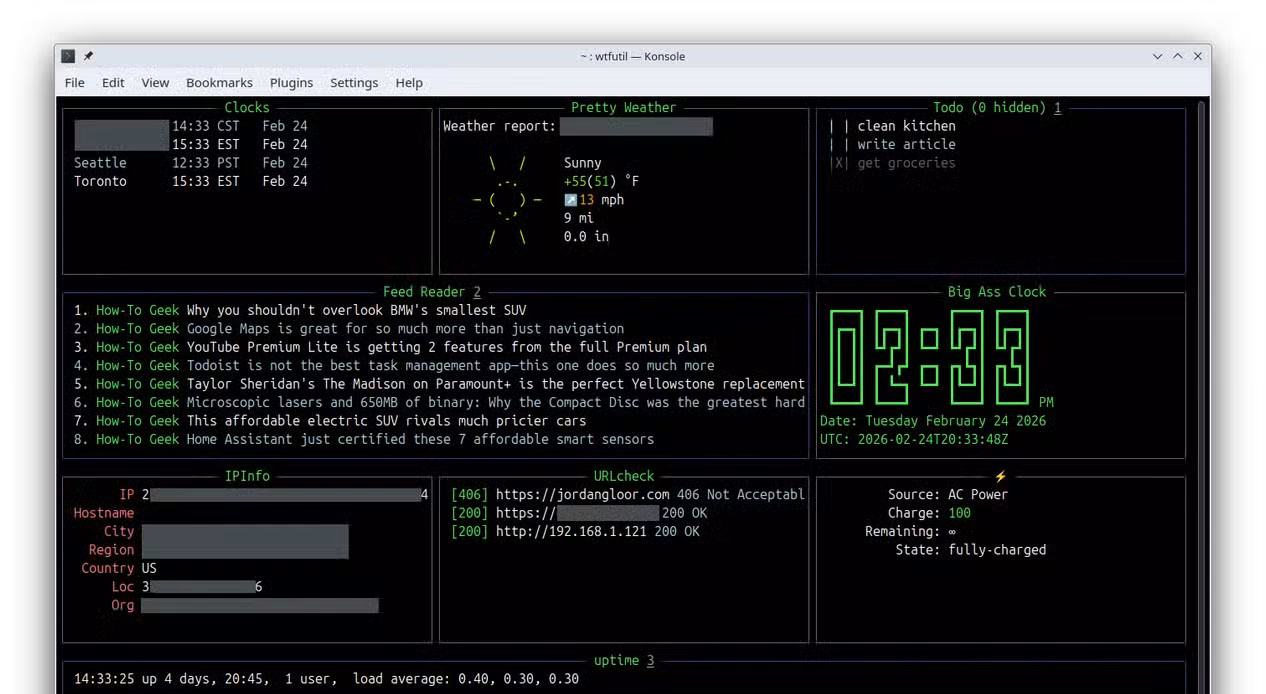Click the wind direction arrow icon
The width and height of the screenshot is (1266, 694).
tap(570, 200)
